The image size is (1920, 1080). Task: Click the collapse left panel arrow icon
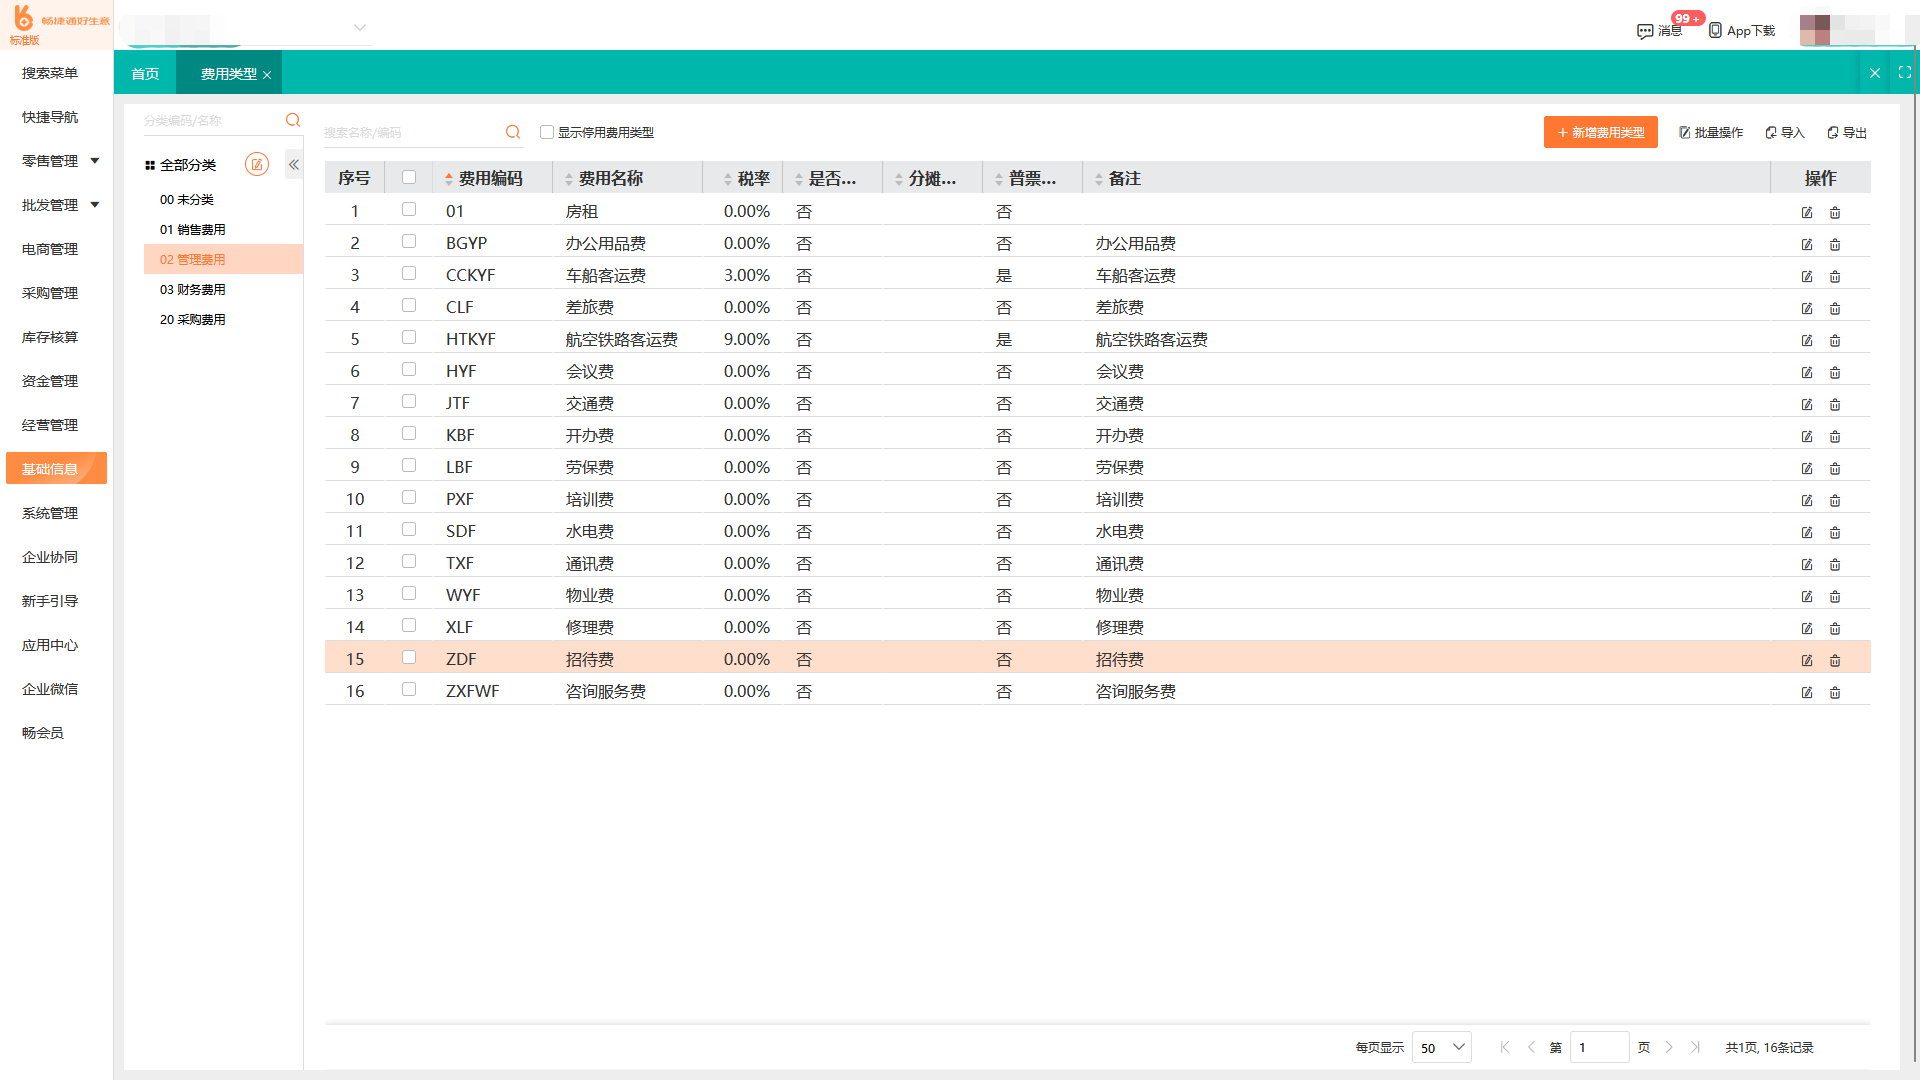pos(293,162)
